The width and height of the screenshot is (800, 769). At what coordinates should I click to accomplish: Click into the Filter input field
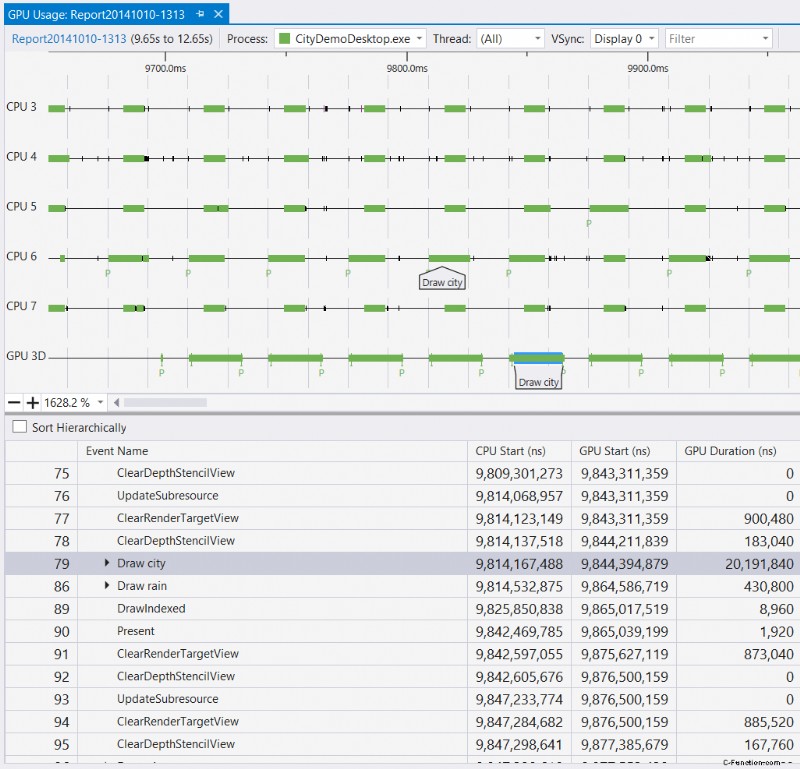710,39
